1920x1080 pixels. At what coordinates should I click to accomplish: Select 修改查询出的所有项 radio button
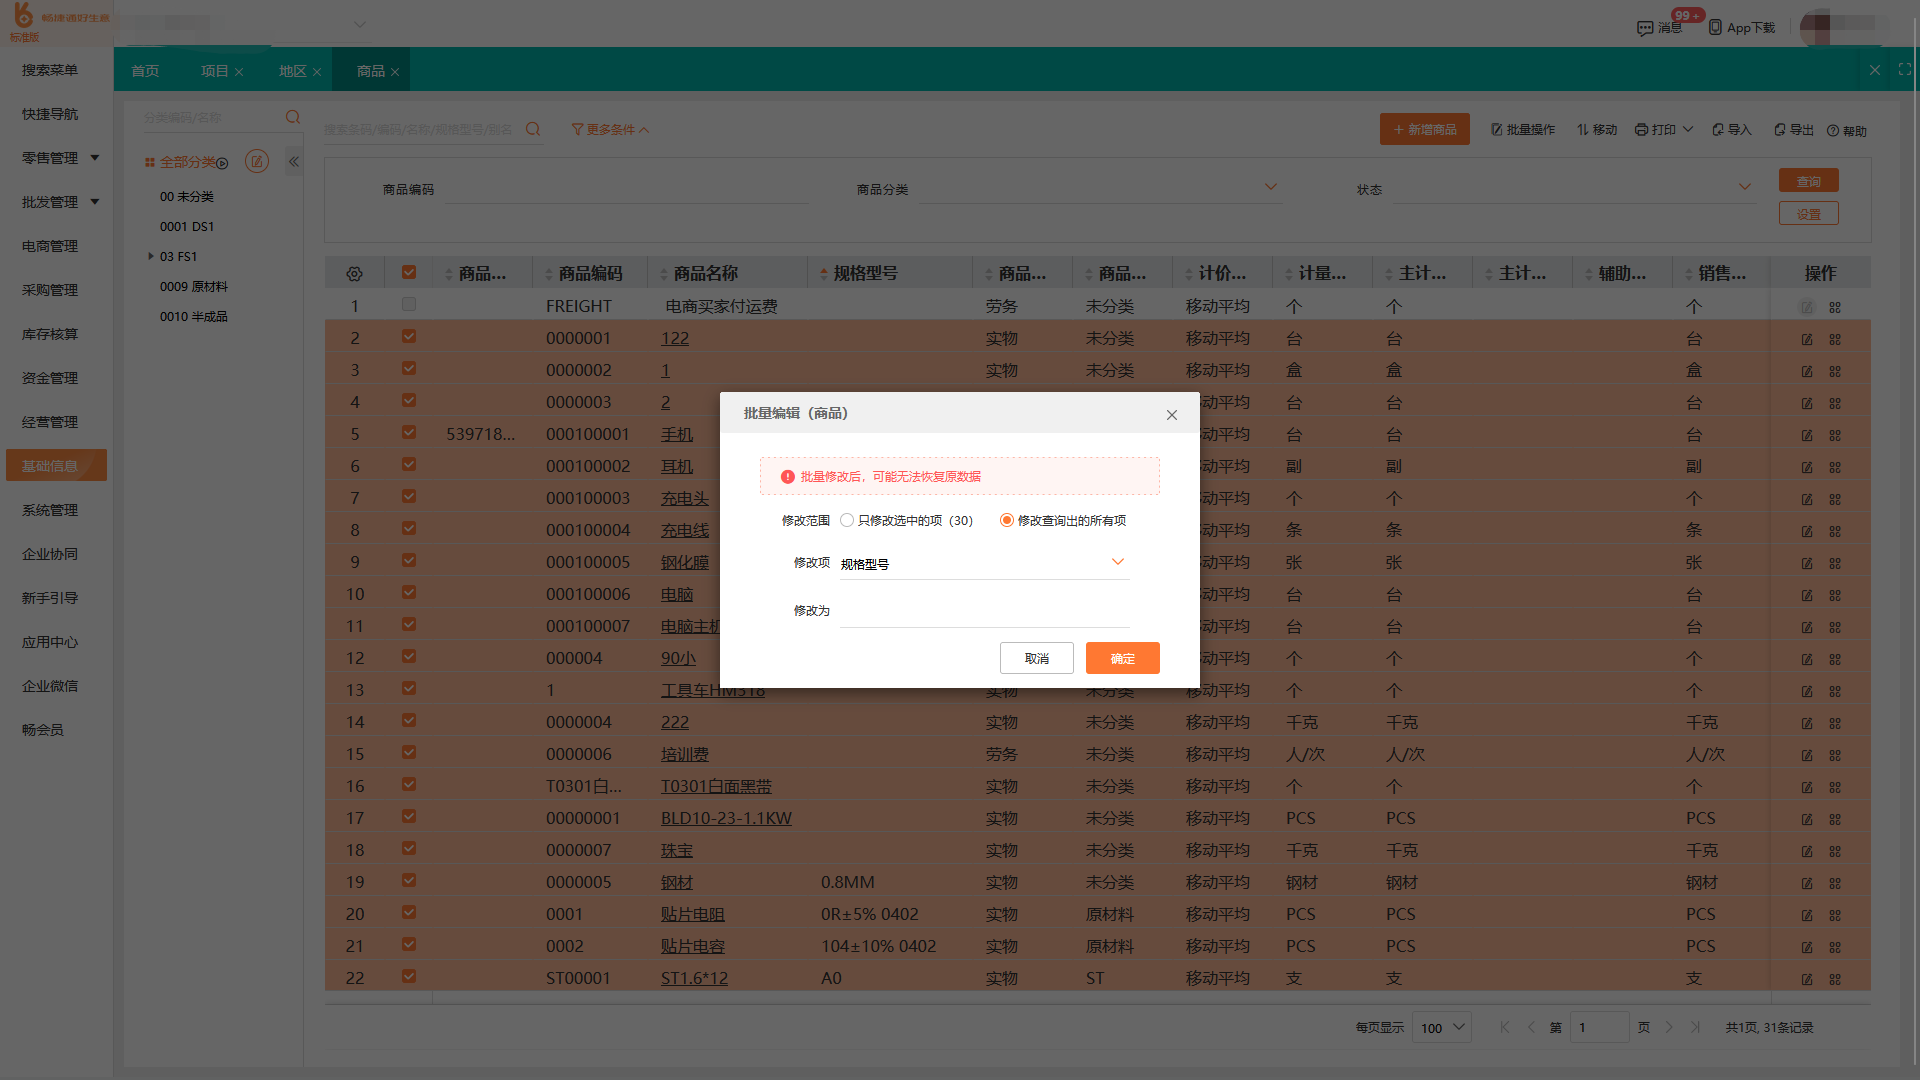click(x=1006, y=520)
